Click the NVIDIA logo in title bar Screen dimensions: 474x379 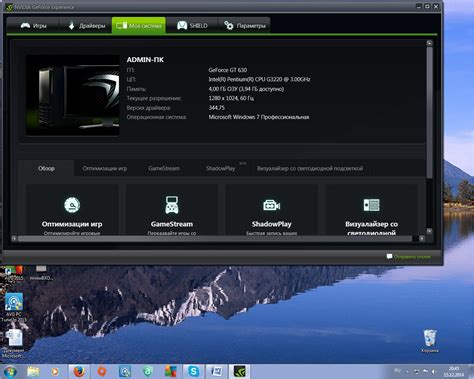(x=9, y=7)
